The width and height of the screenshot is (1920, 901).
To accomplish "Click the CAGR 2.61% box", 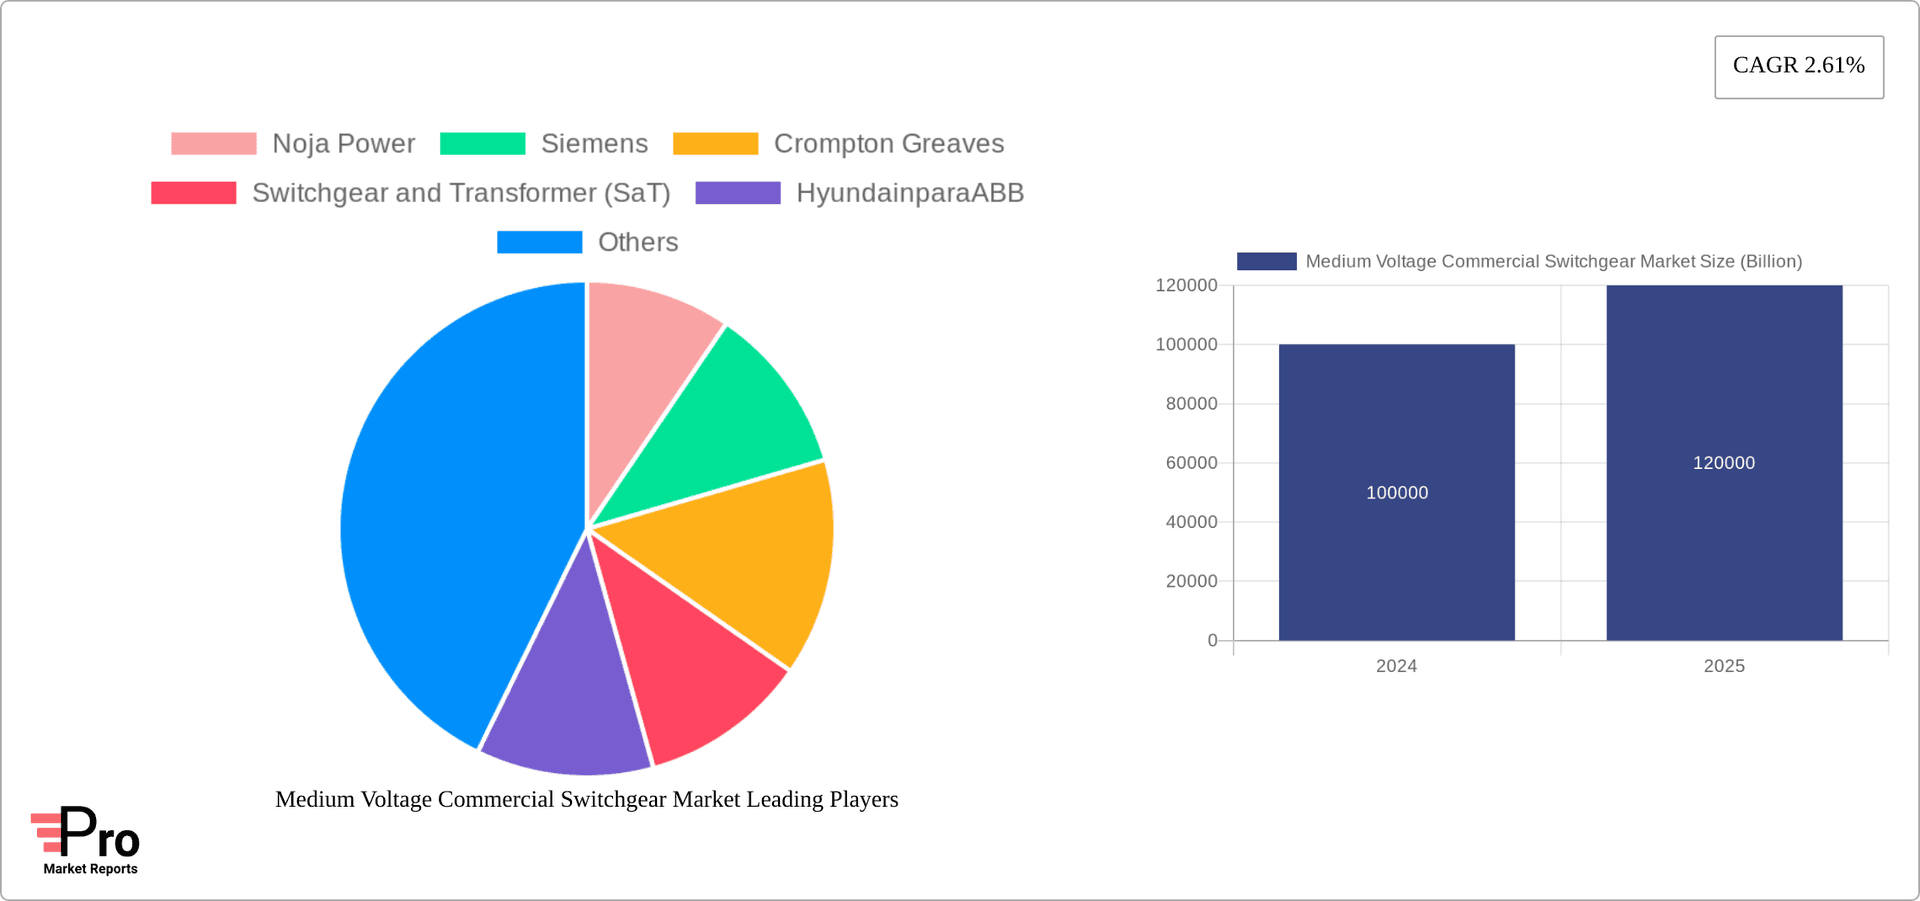I will [1798, 66].
